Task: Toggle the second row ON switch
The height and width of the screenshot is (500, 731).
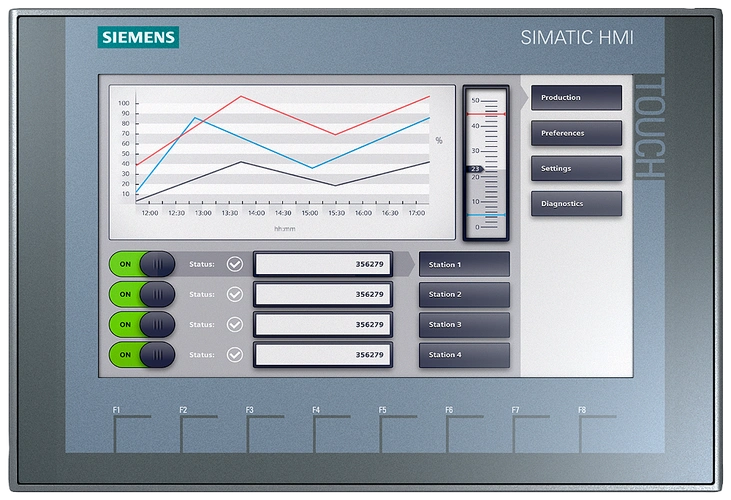Action: click(142, 294)
